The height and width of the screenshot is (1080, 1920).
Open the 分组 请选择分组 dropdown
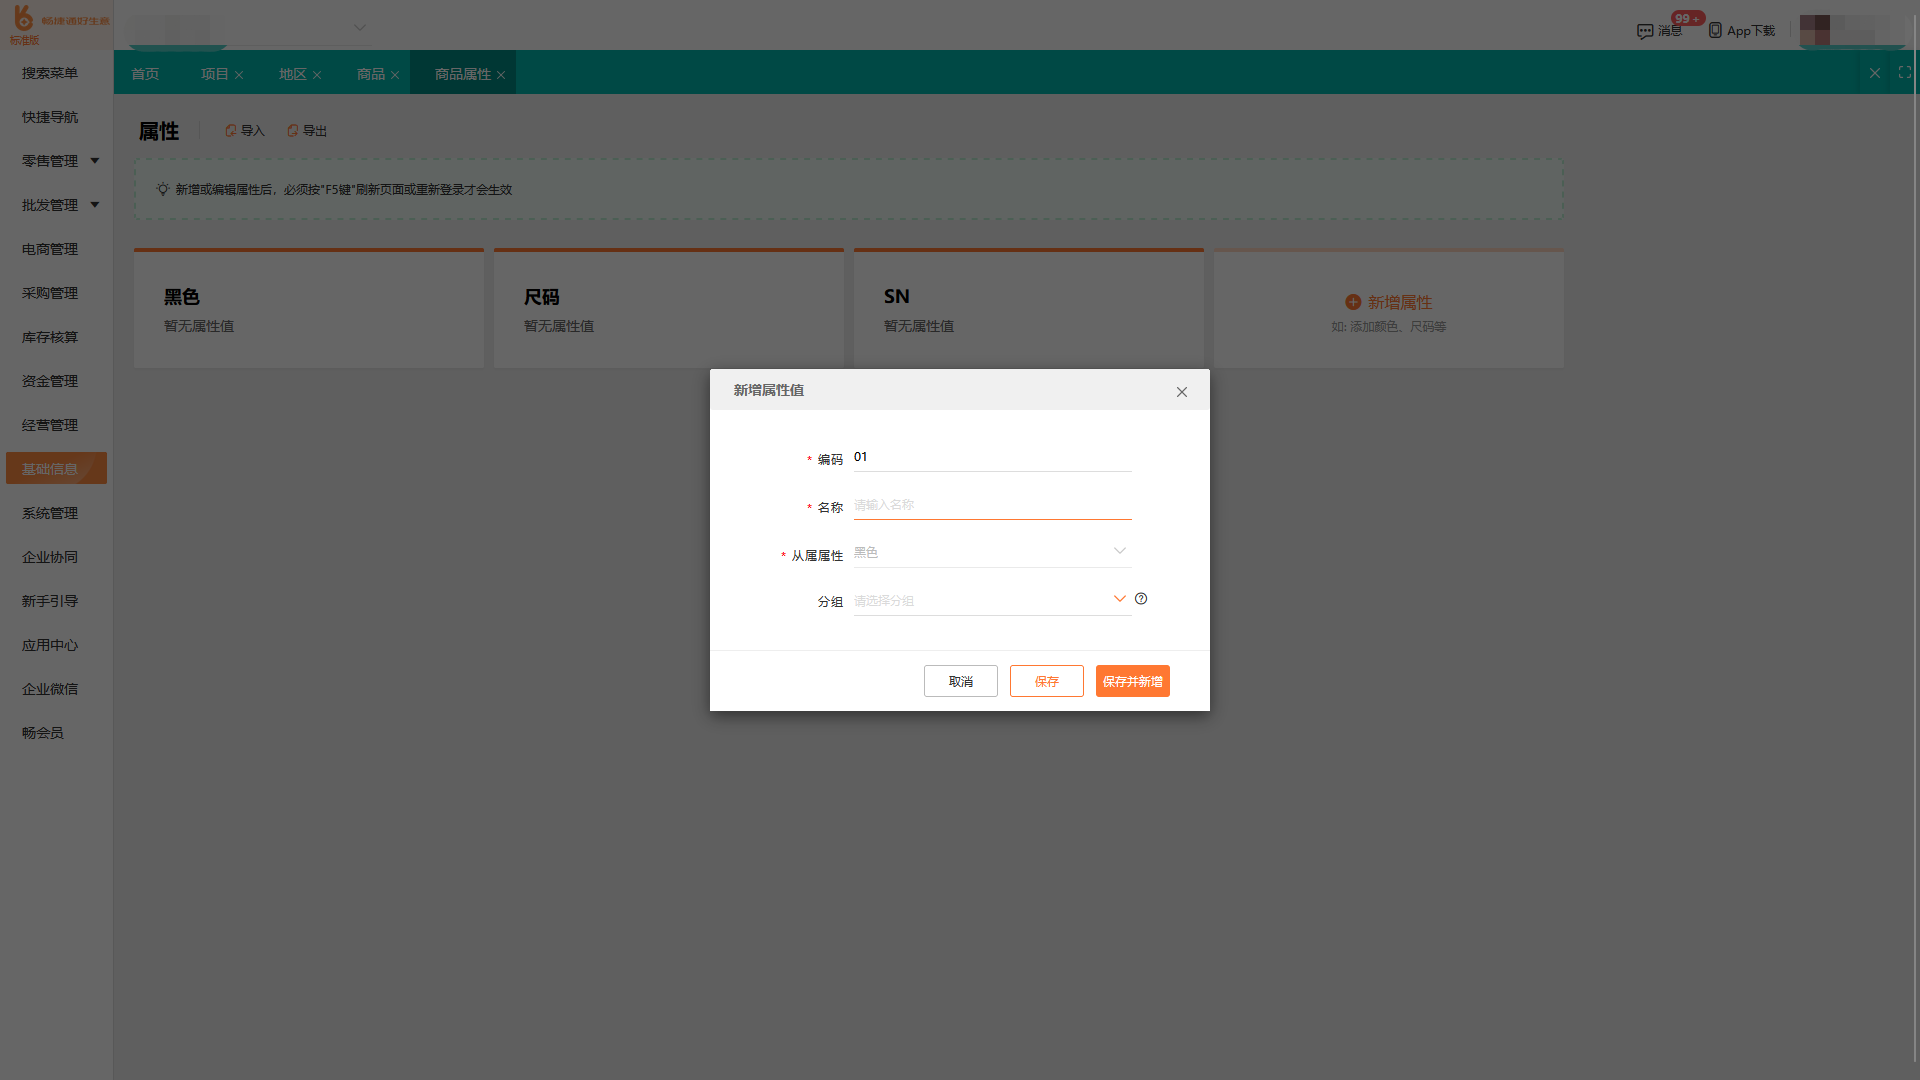click(989, 600)
